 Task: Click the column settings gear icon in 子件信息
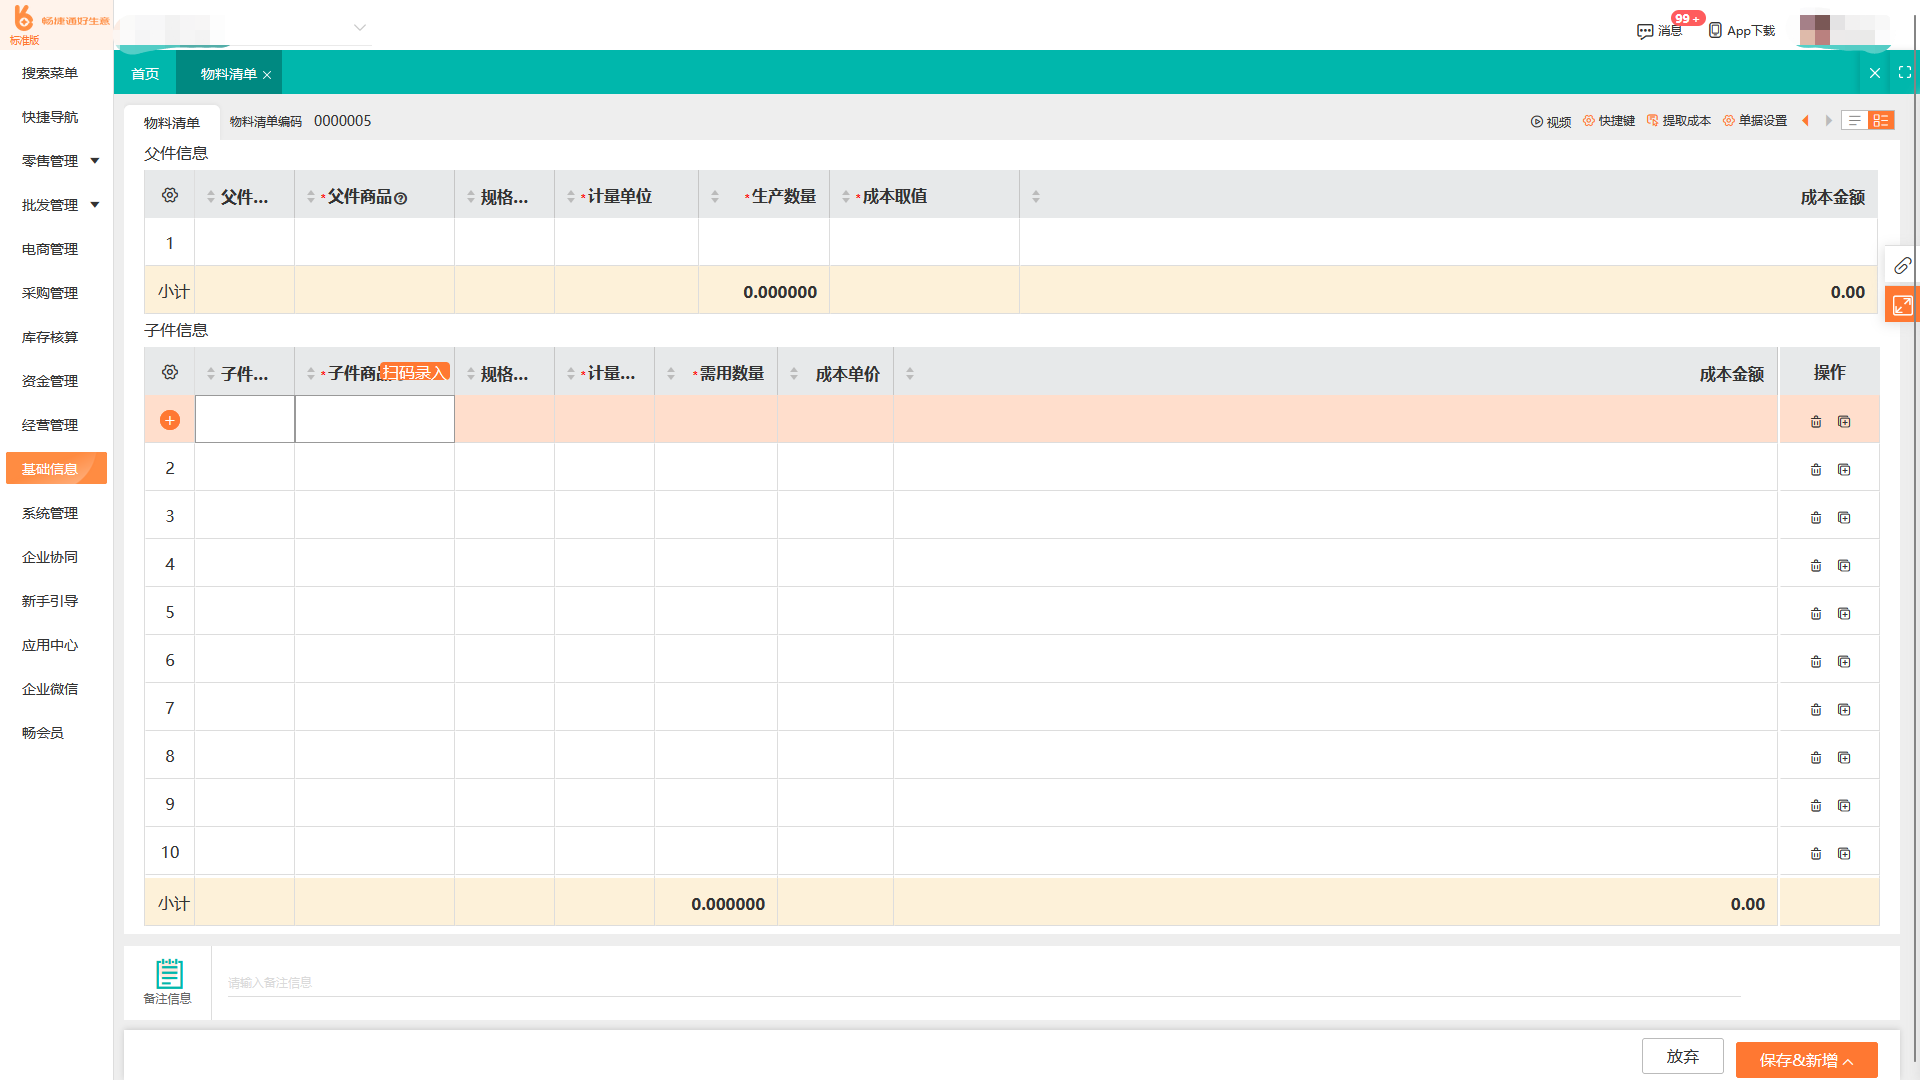[169, 373]
